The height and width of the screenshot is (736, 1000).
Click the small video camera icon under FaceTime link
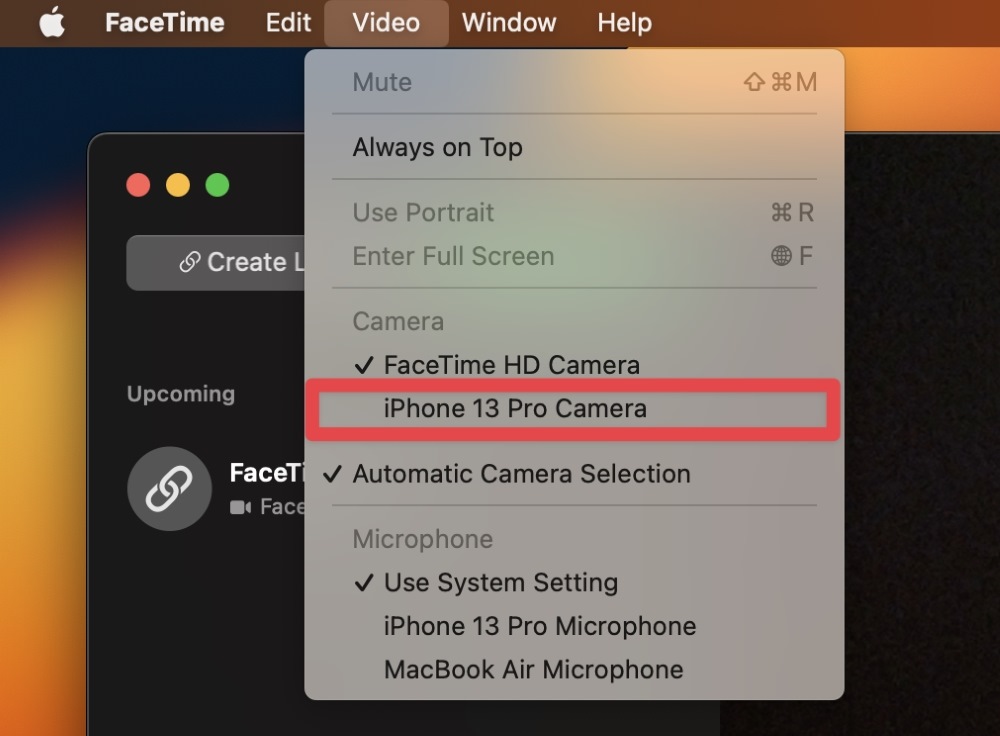point(240,507)
